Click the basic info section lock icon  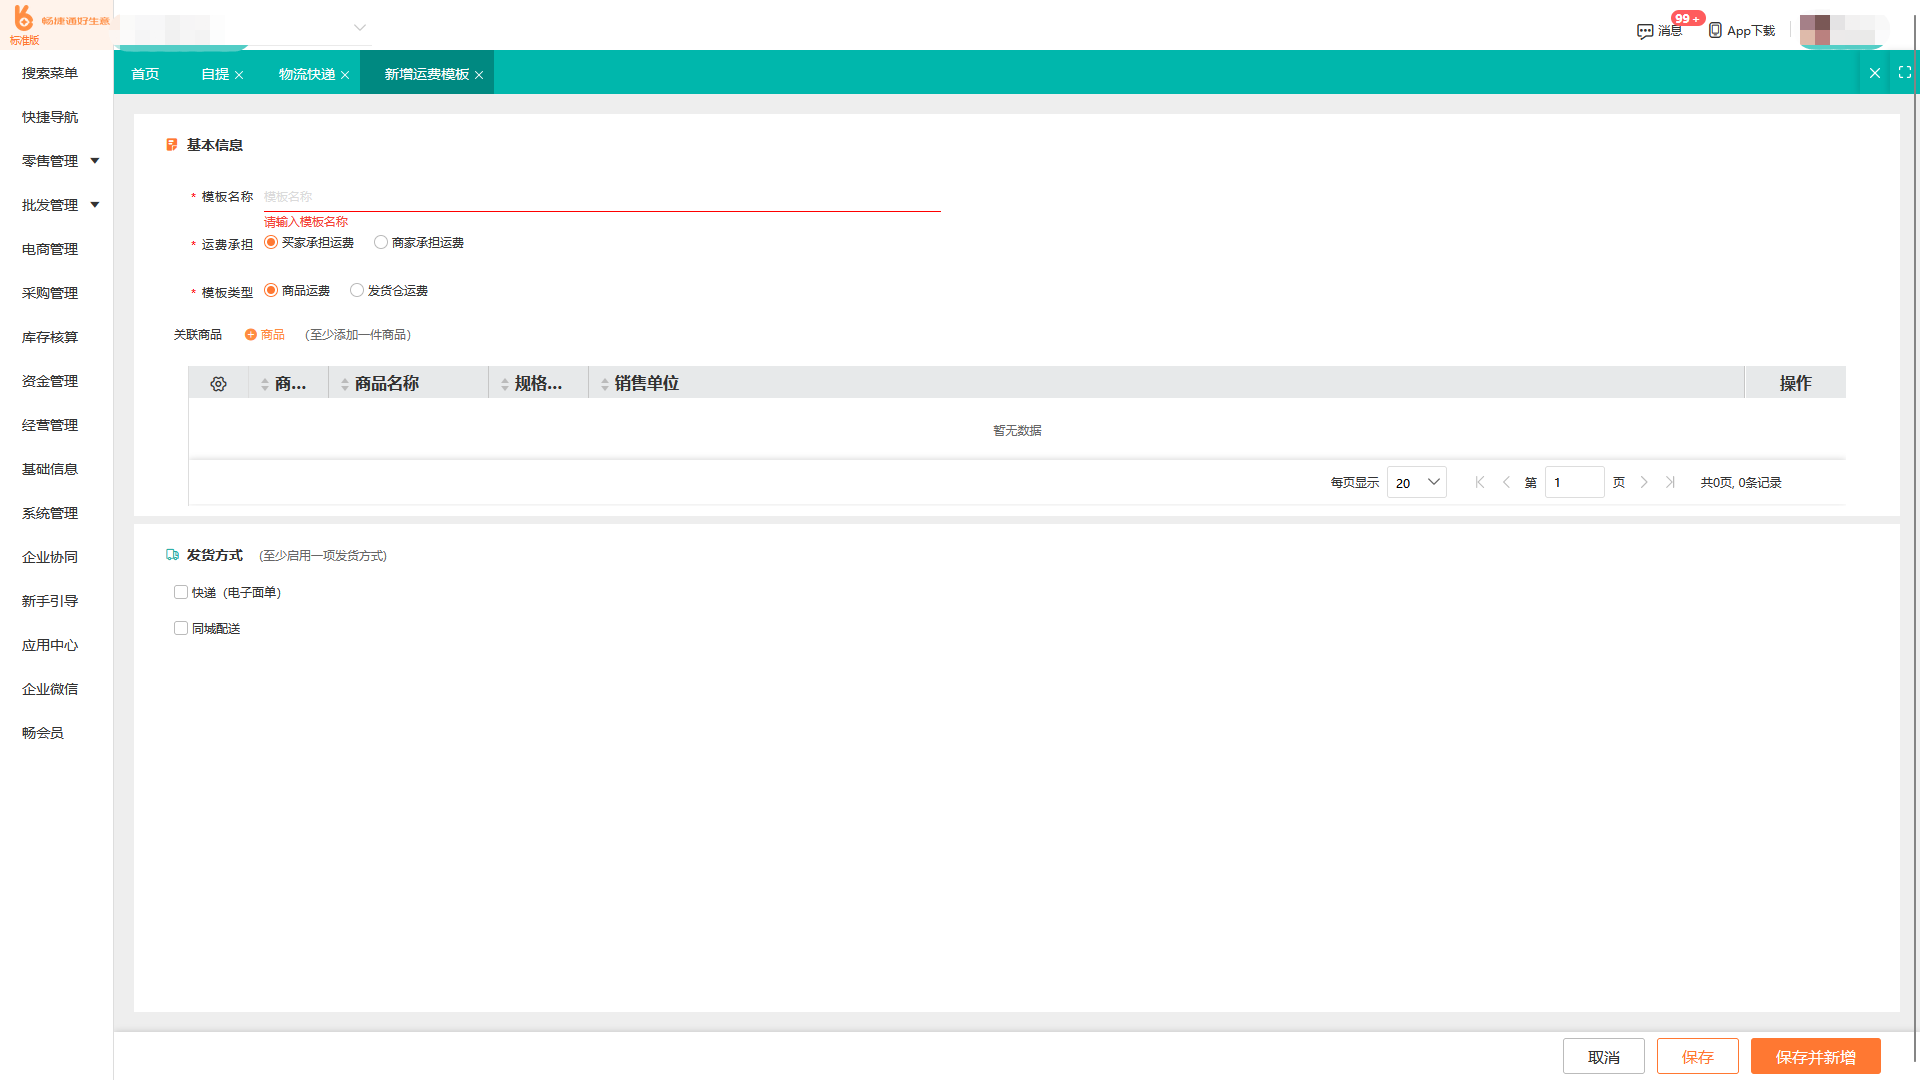171,144
